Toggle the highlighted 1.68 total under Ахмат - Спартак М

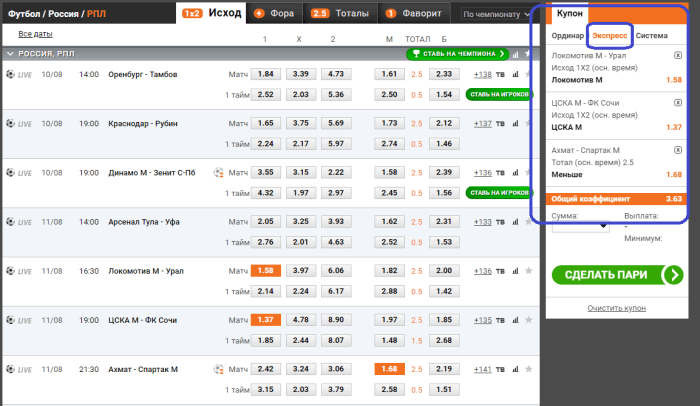coord(390,369)
